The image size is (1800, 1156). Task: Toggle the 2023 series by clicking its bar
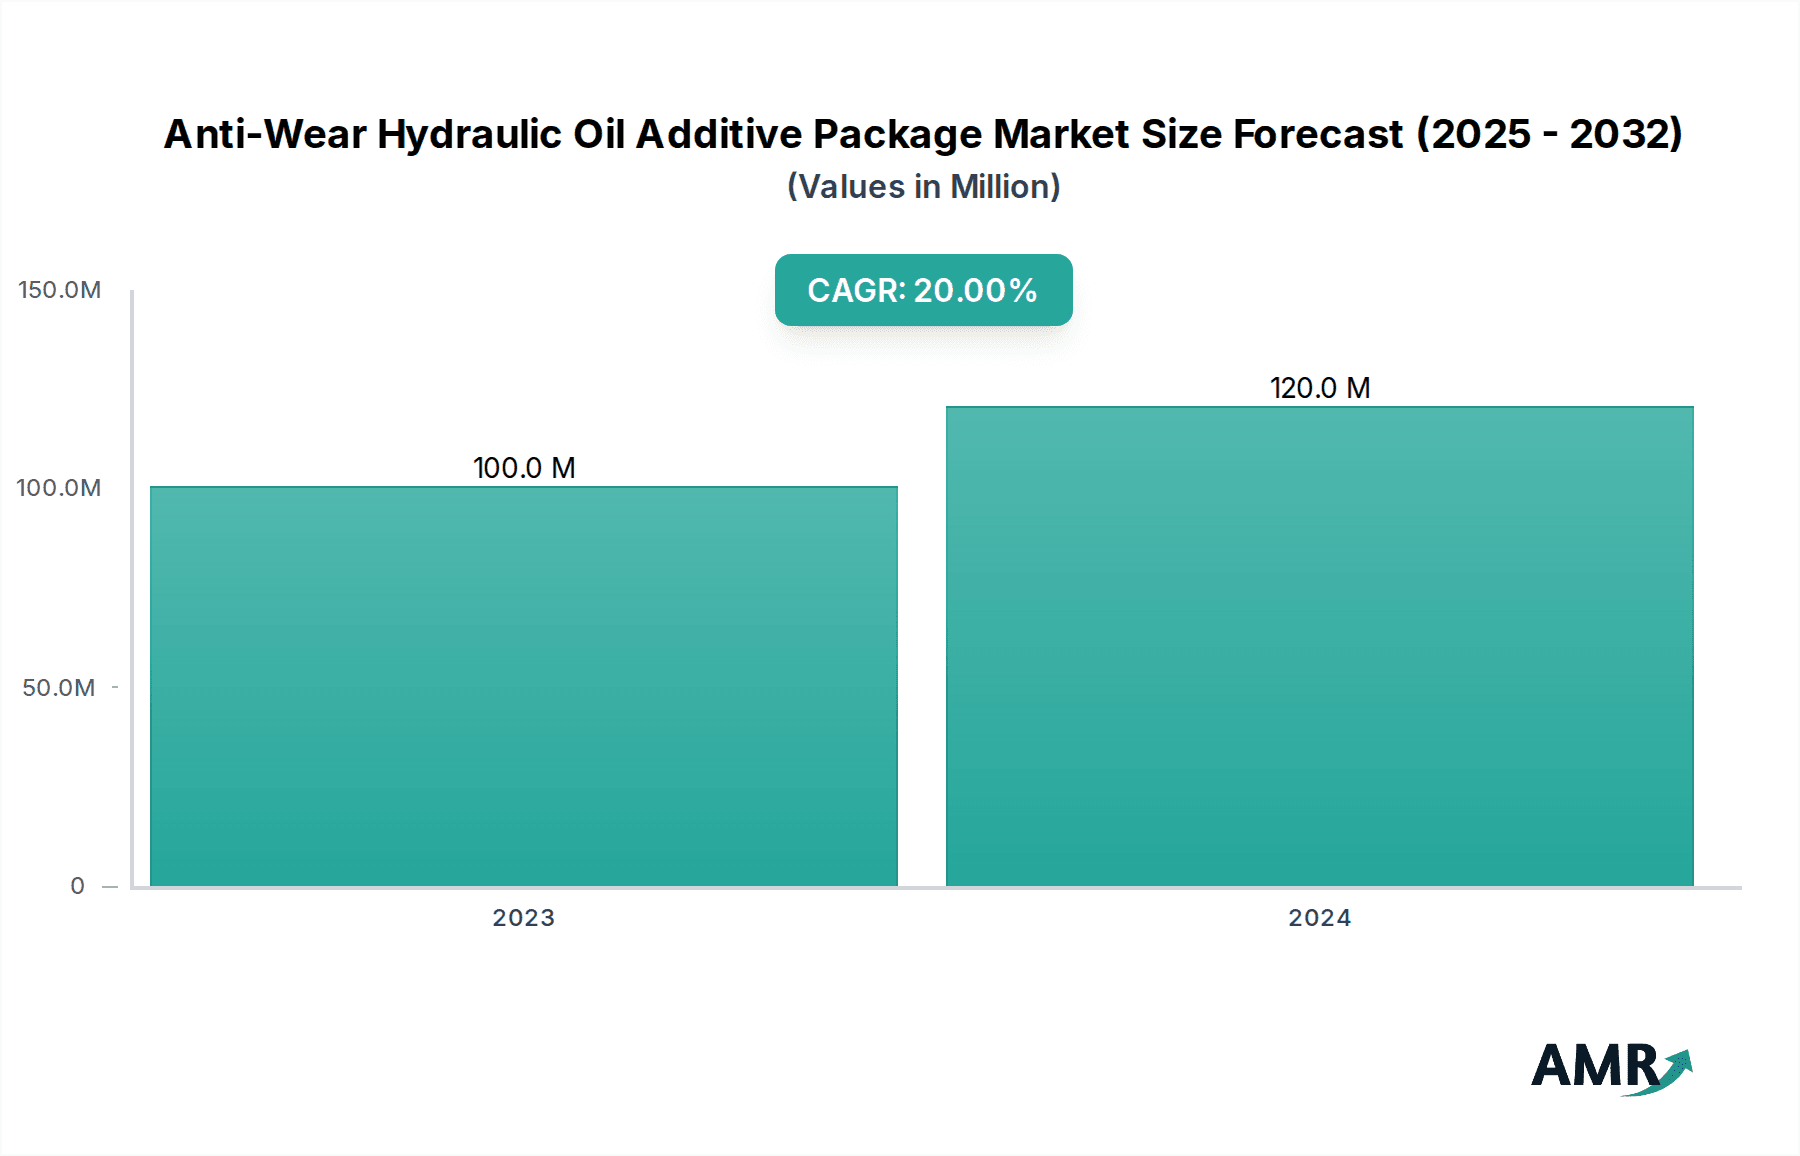pos(524,700)
